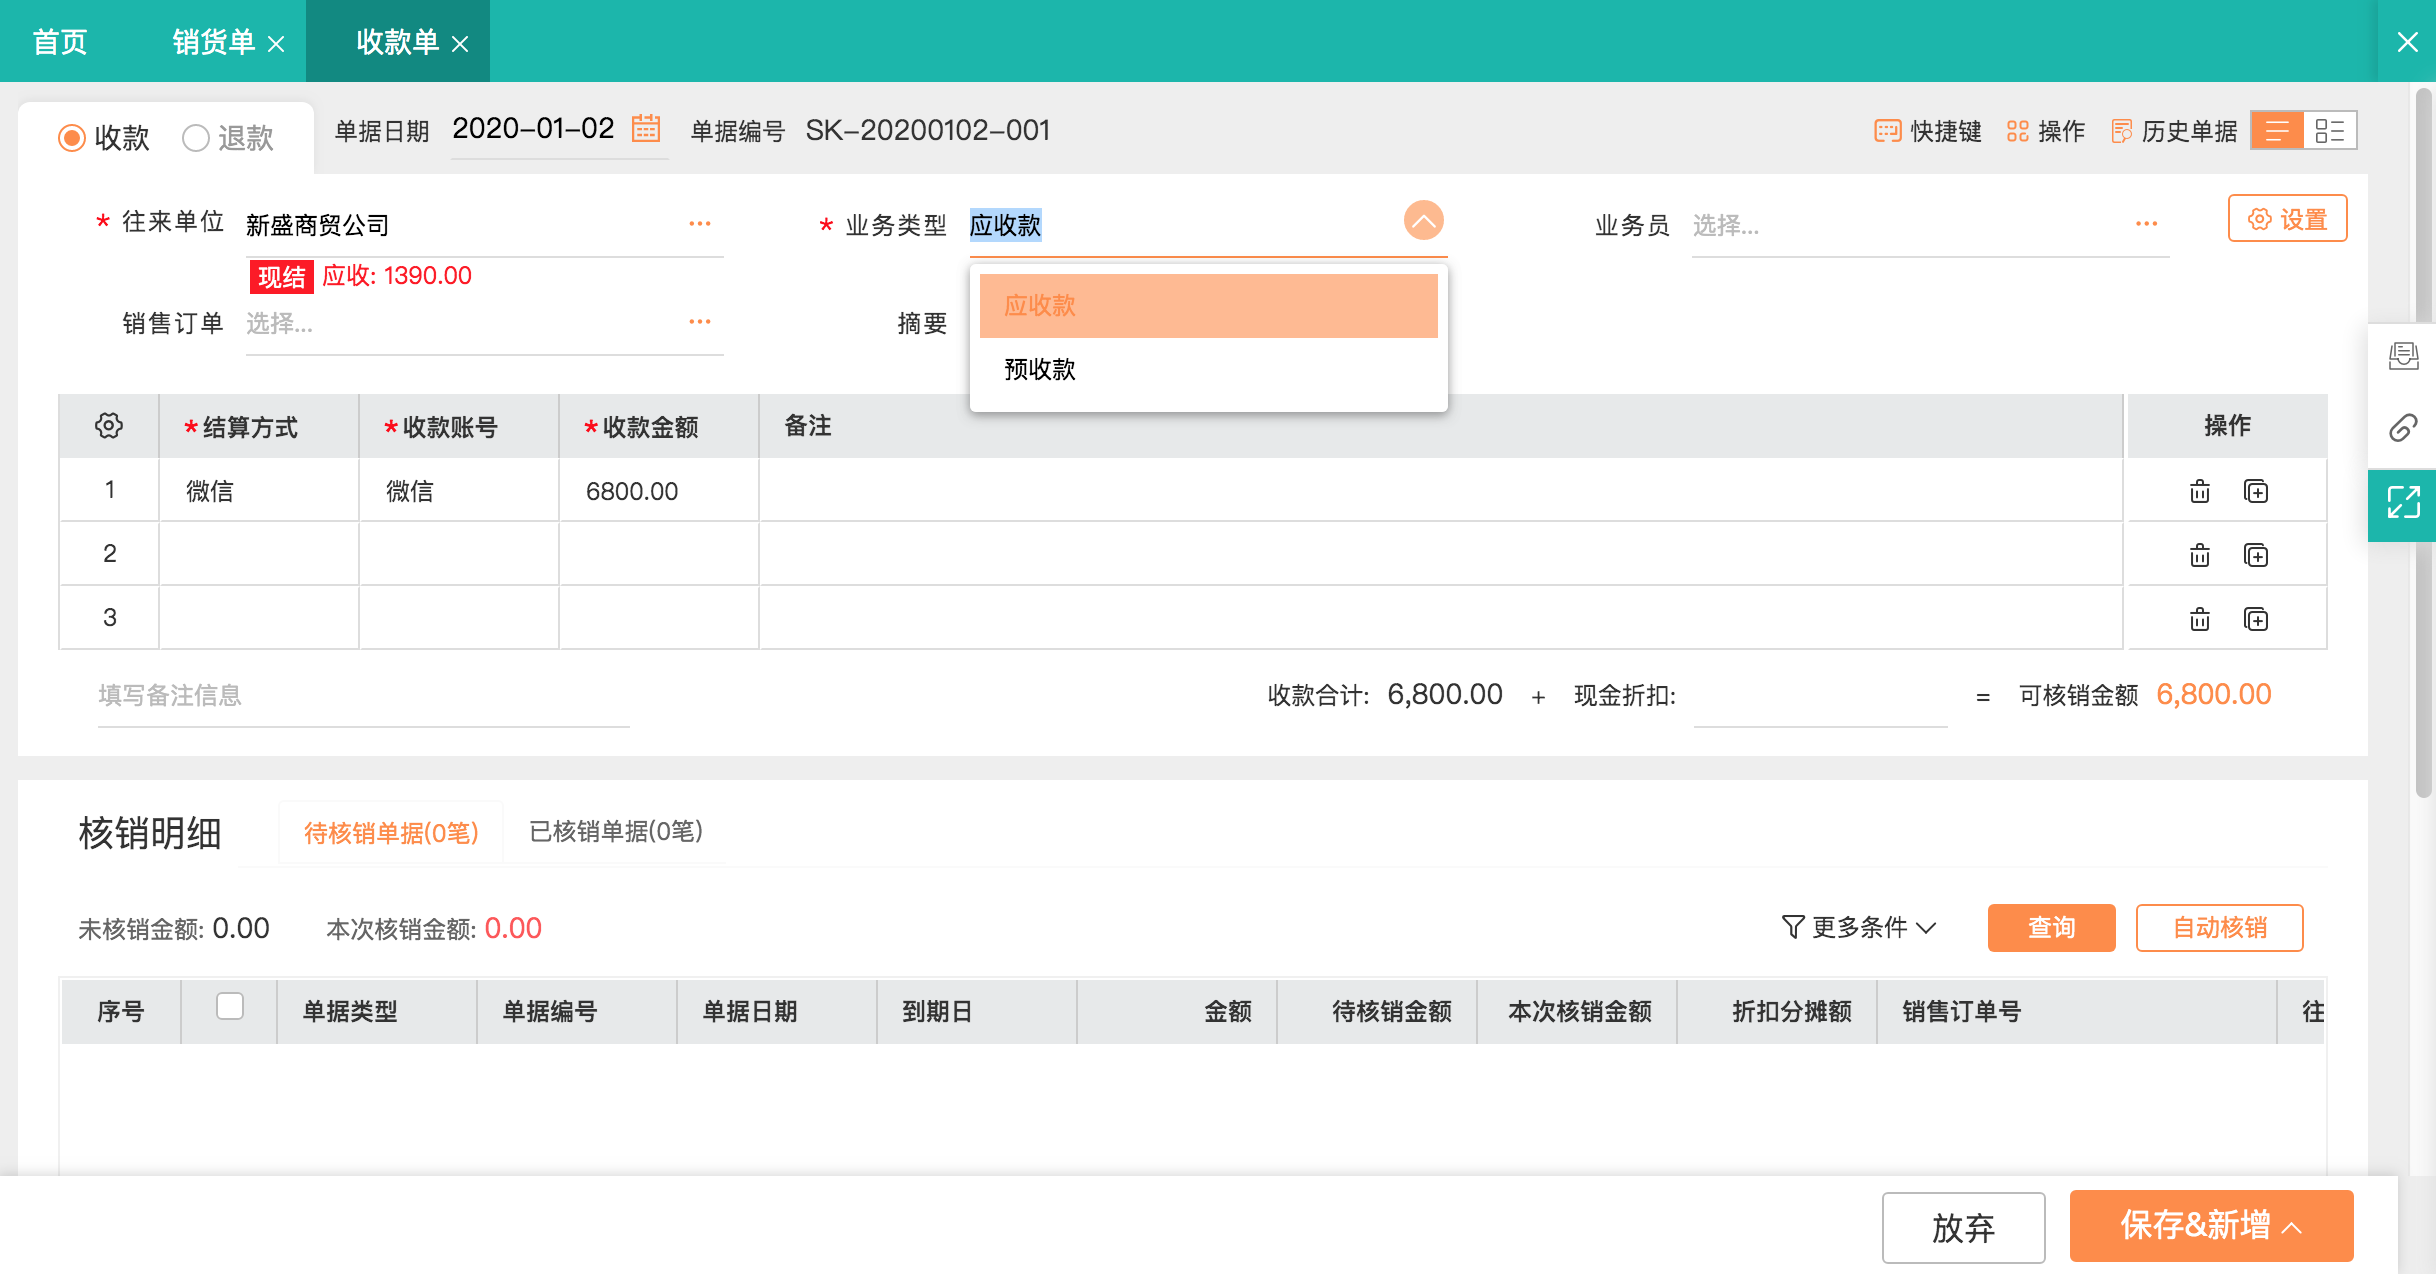Viewport: 2436px width, 1274px height.
Task: Click the collapse arrow on 业务类型 dropdown
Action: click(1423, 221)
